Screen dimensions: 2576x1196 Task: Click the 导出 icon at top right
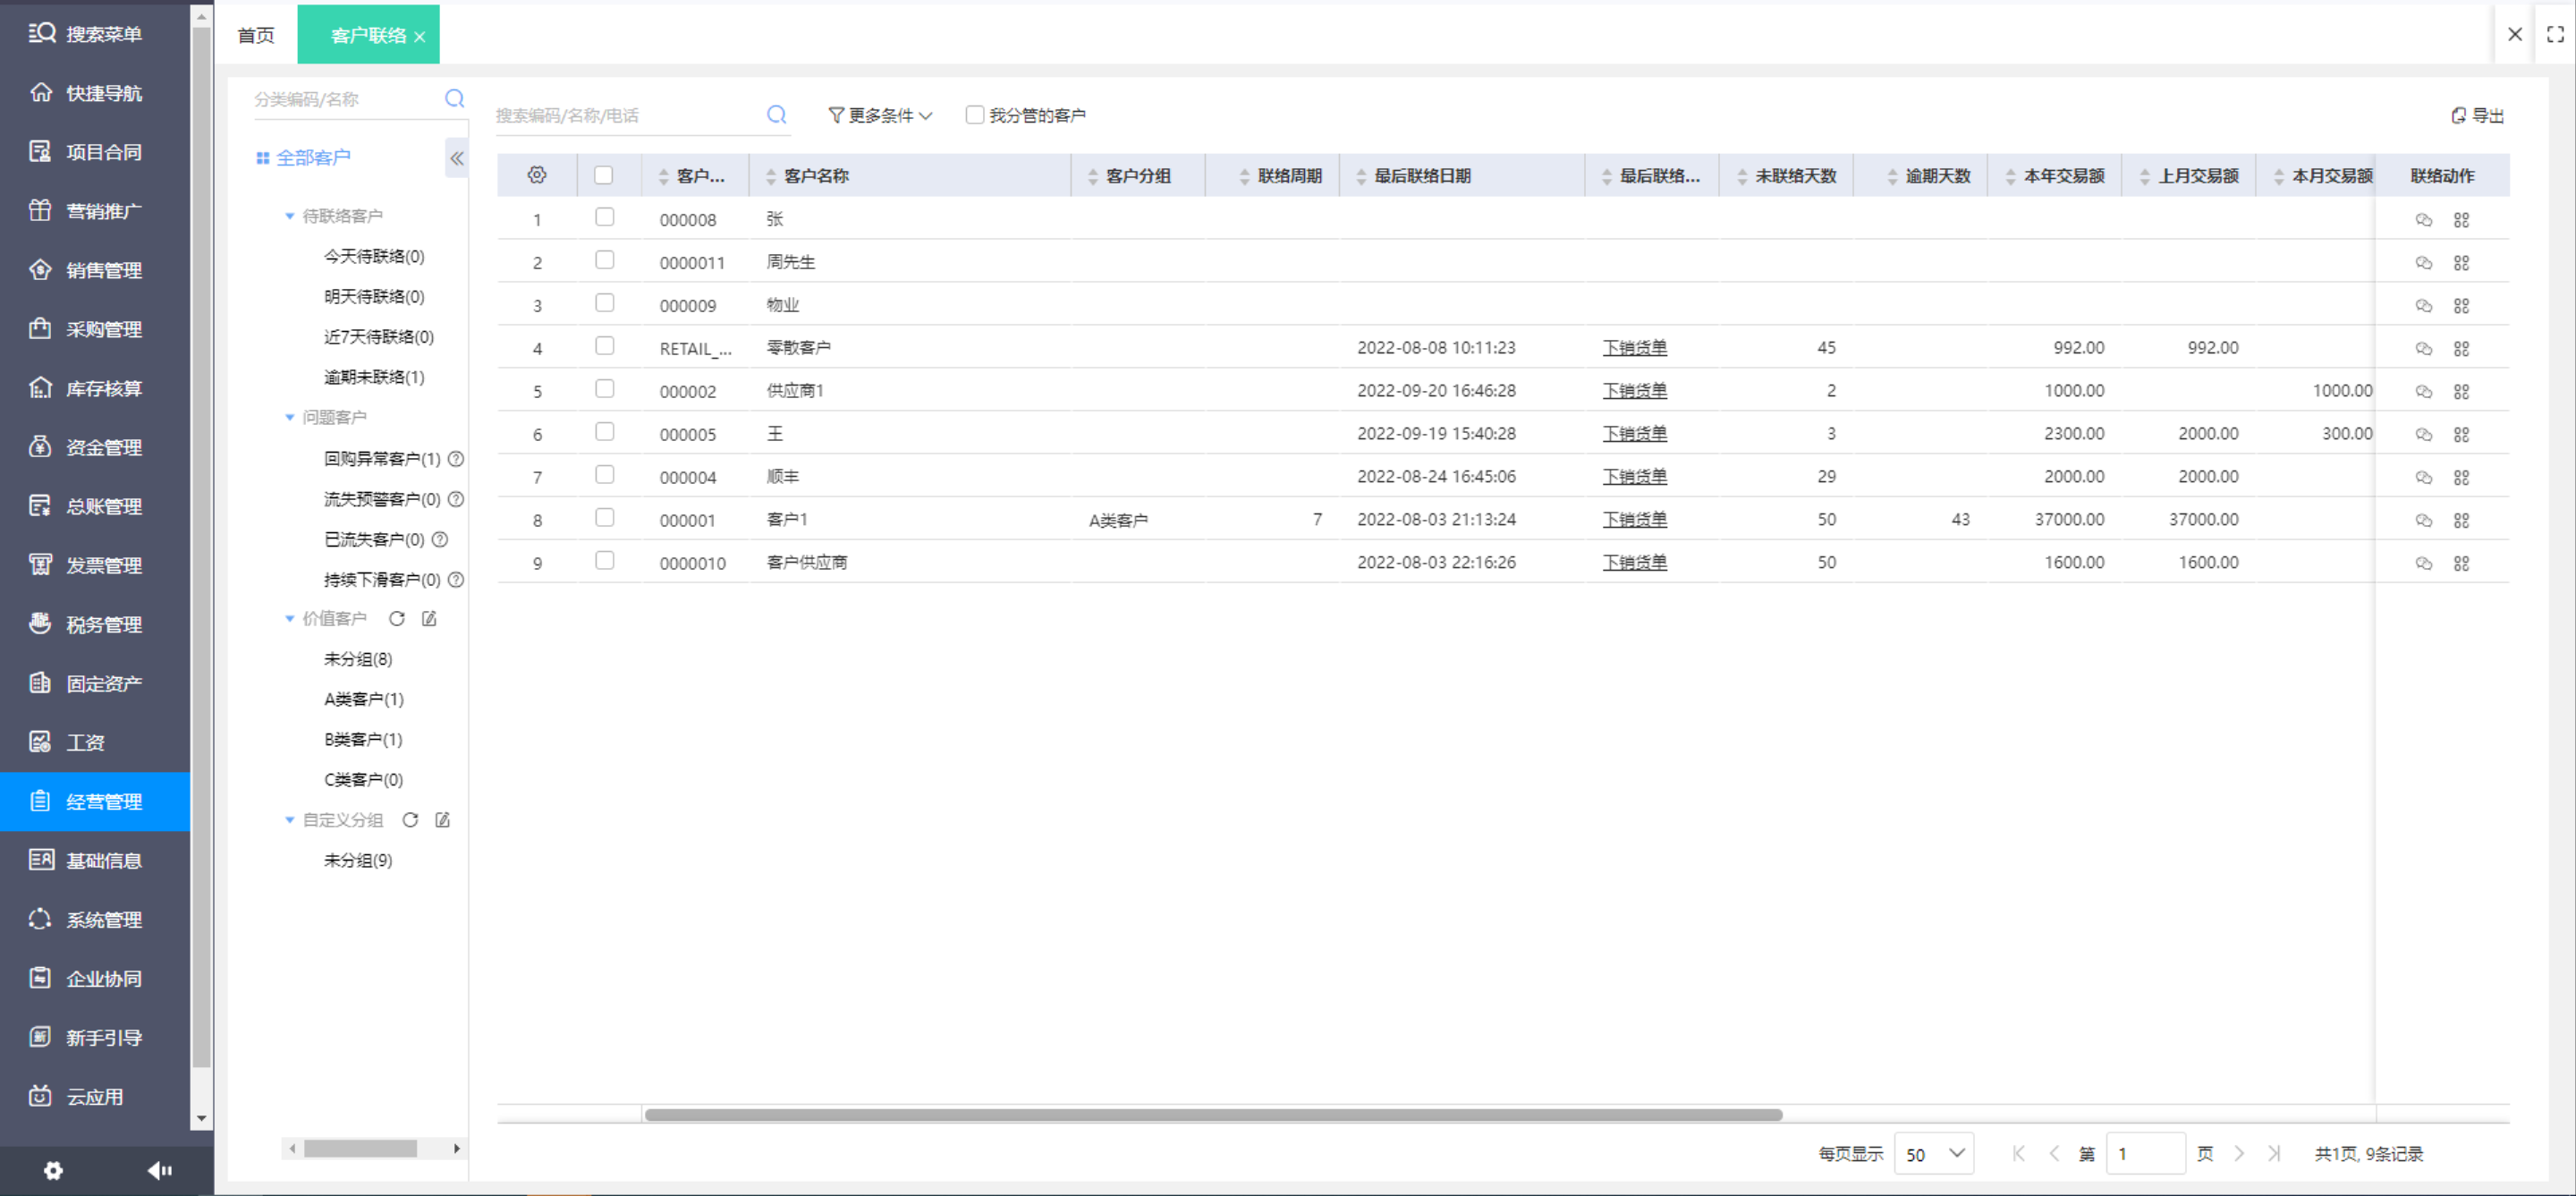point(2460,114)
